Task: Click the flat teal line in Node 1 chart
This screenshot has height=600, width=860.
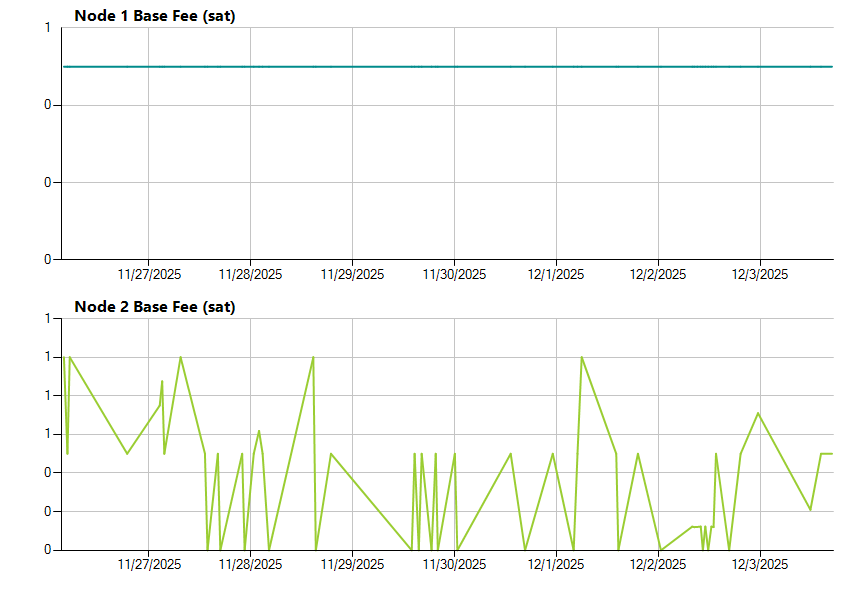Action: 450,67
